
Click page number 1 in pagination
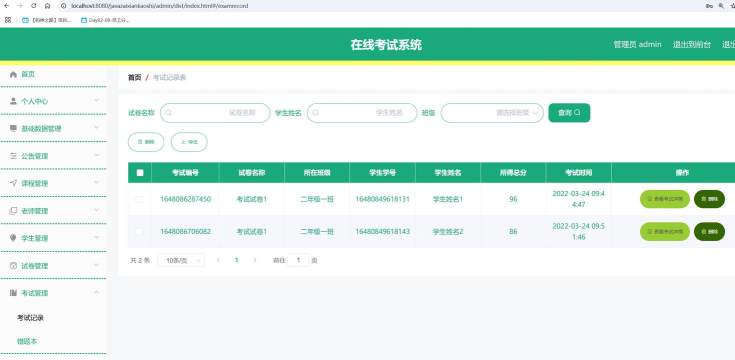click(237, 260)
